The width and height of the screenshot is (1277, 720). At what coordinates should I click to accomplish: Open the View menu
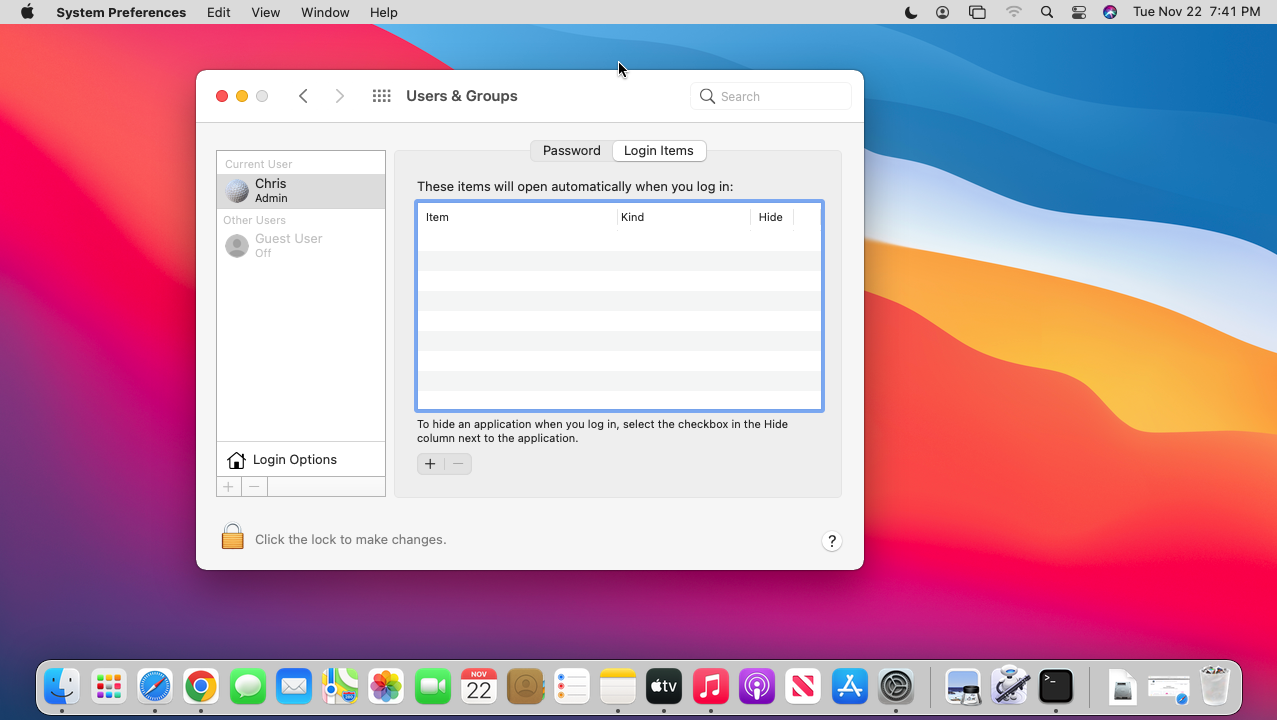(265, 12)
